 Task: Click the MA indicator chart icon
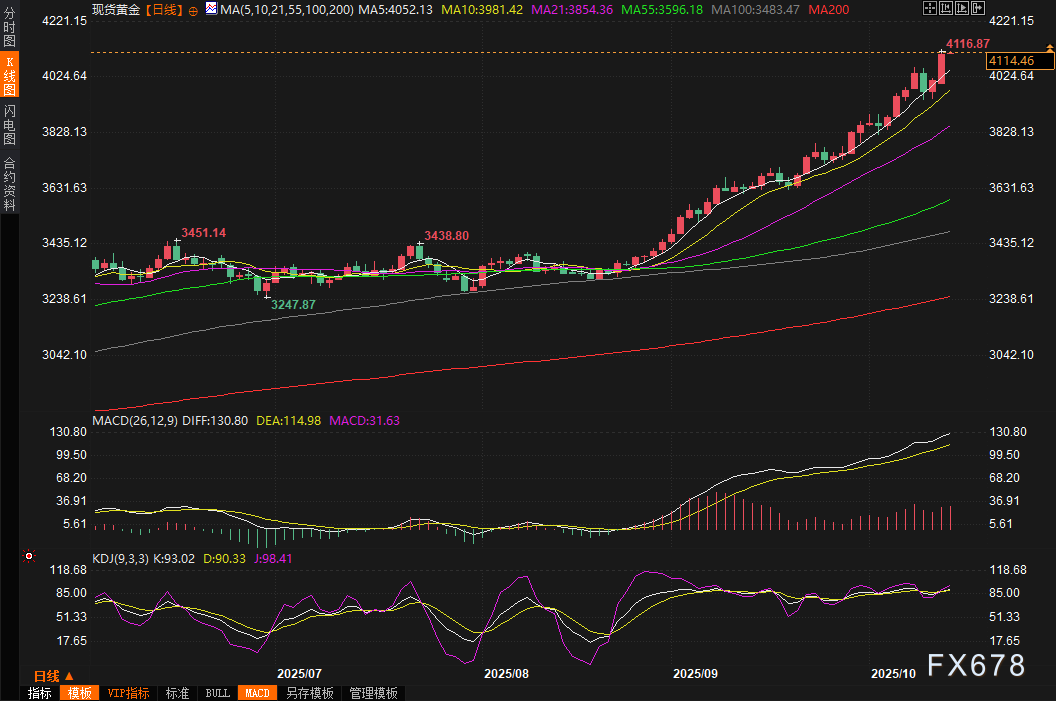point(211,9)
